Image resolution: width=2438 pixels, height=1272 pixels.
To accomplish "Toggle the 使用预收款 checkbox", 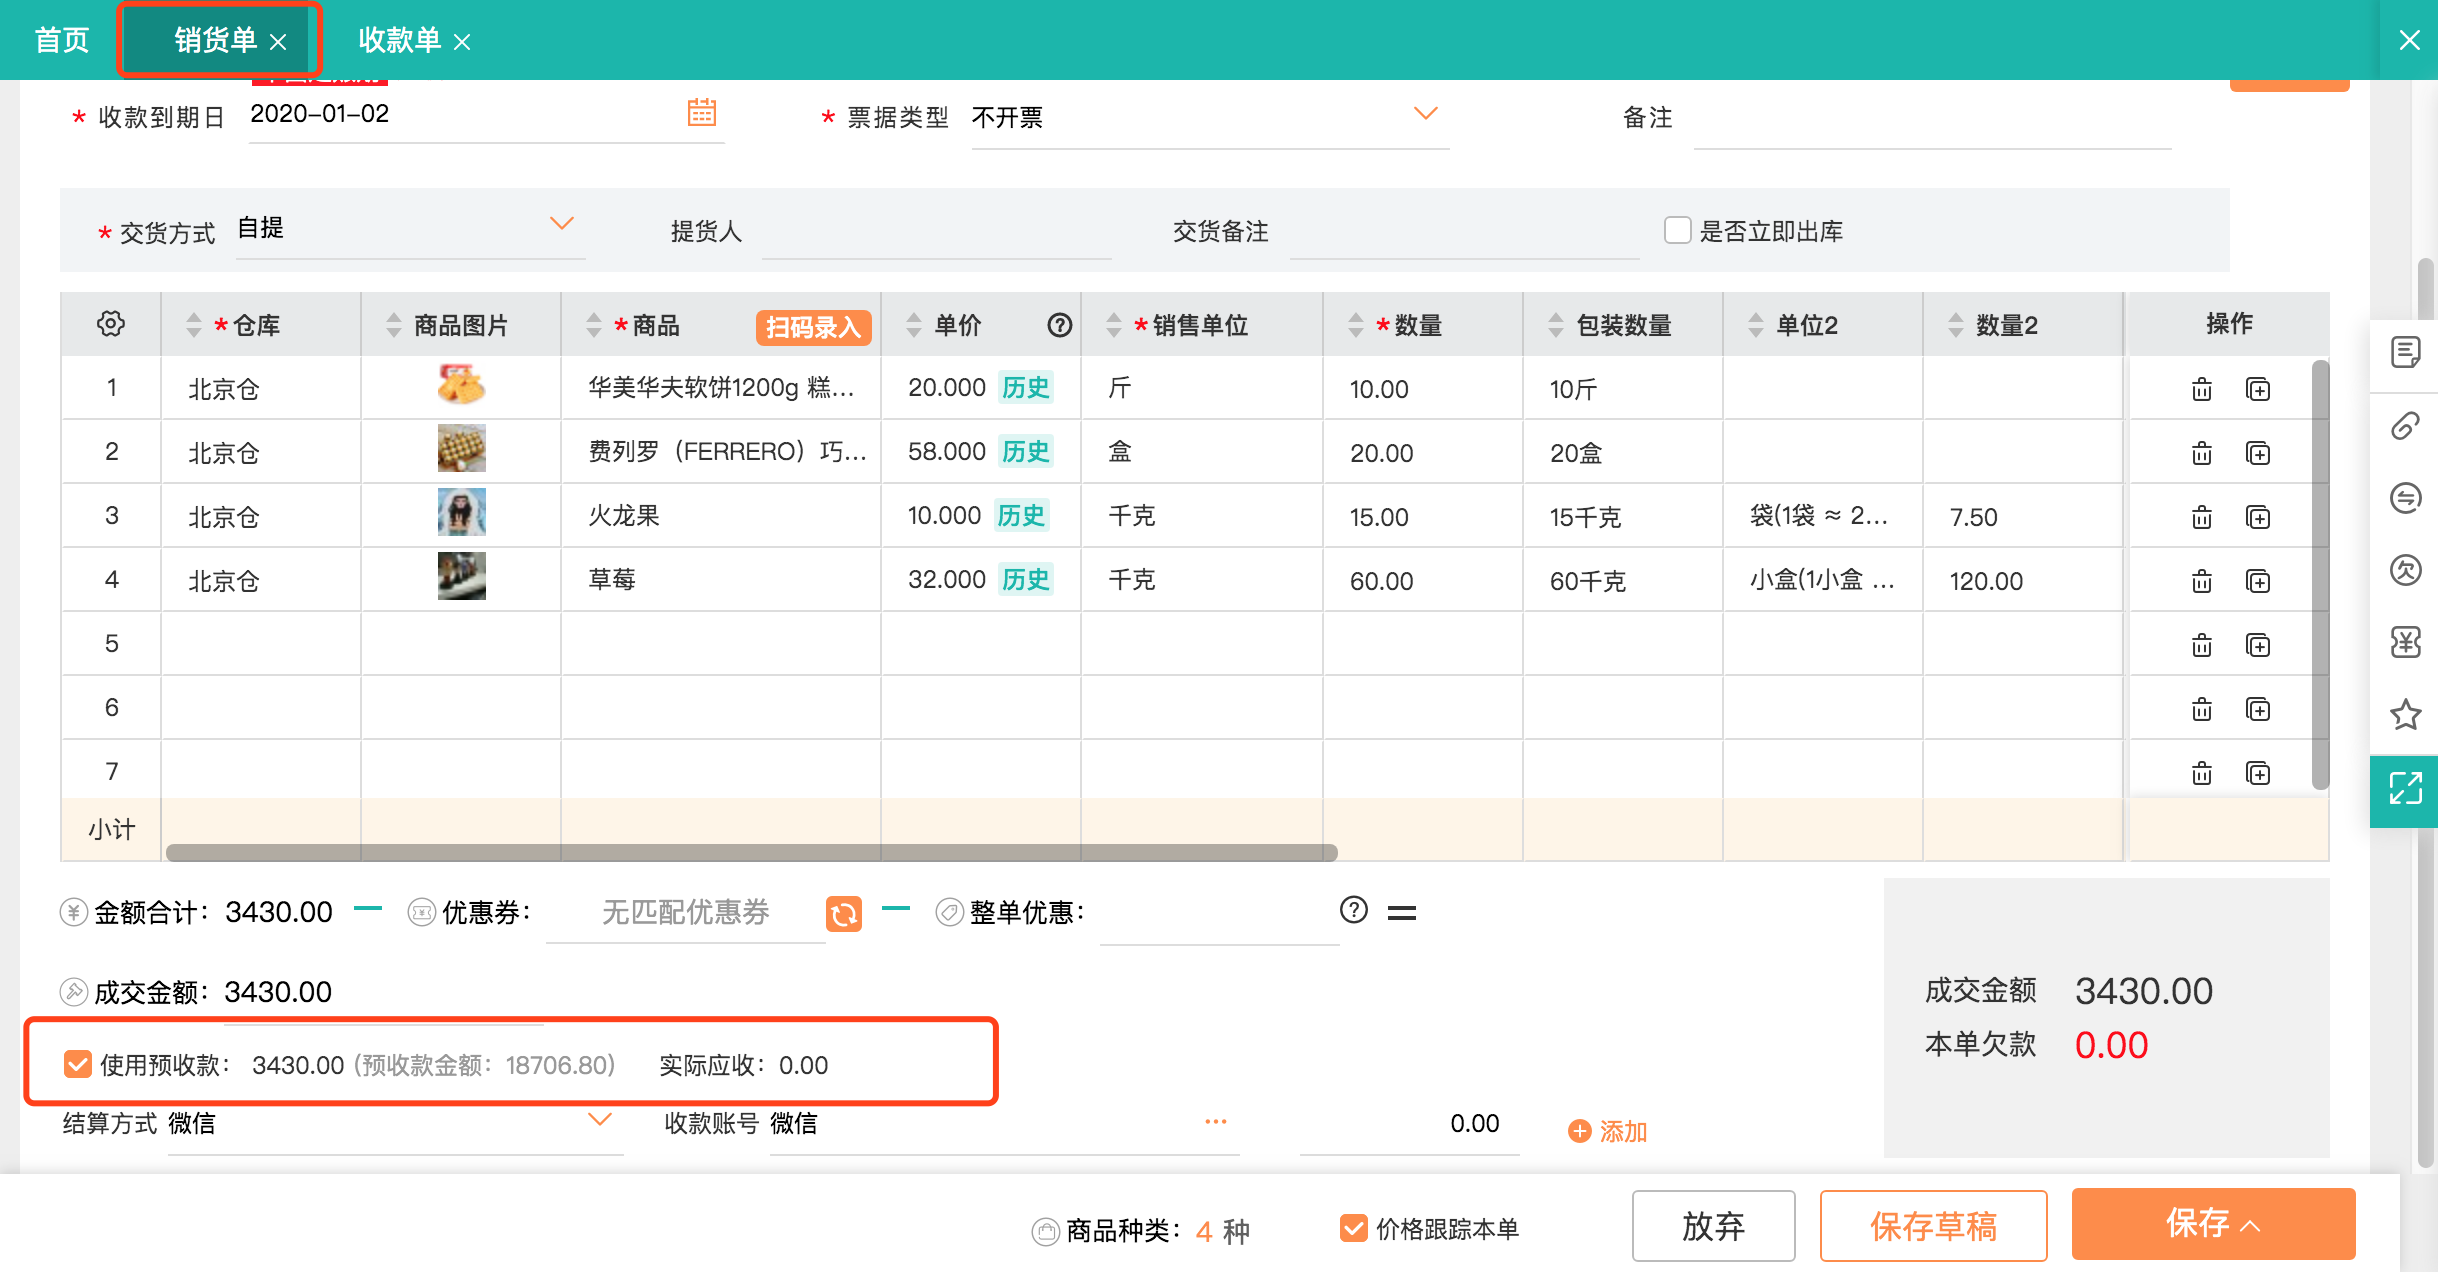I will click(76, 1064).
